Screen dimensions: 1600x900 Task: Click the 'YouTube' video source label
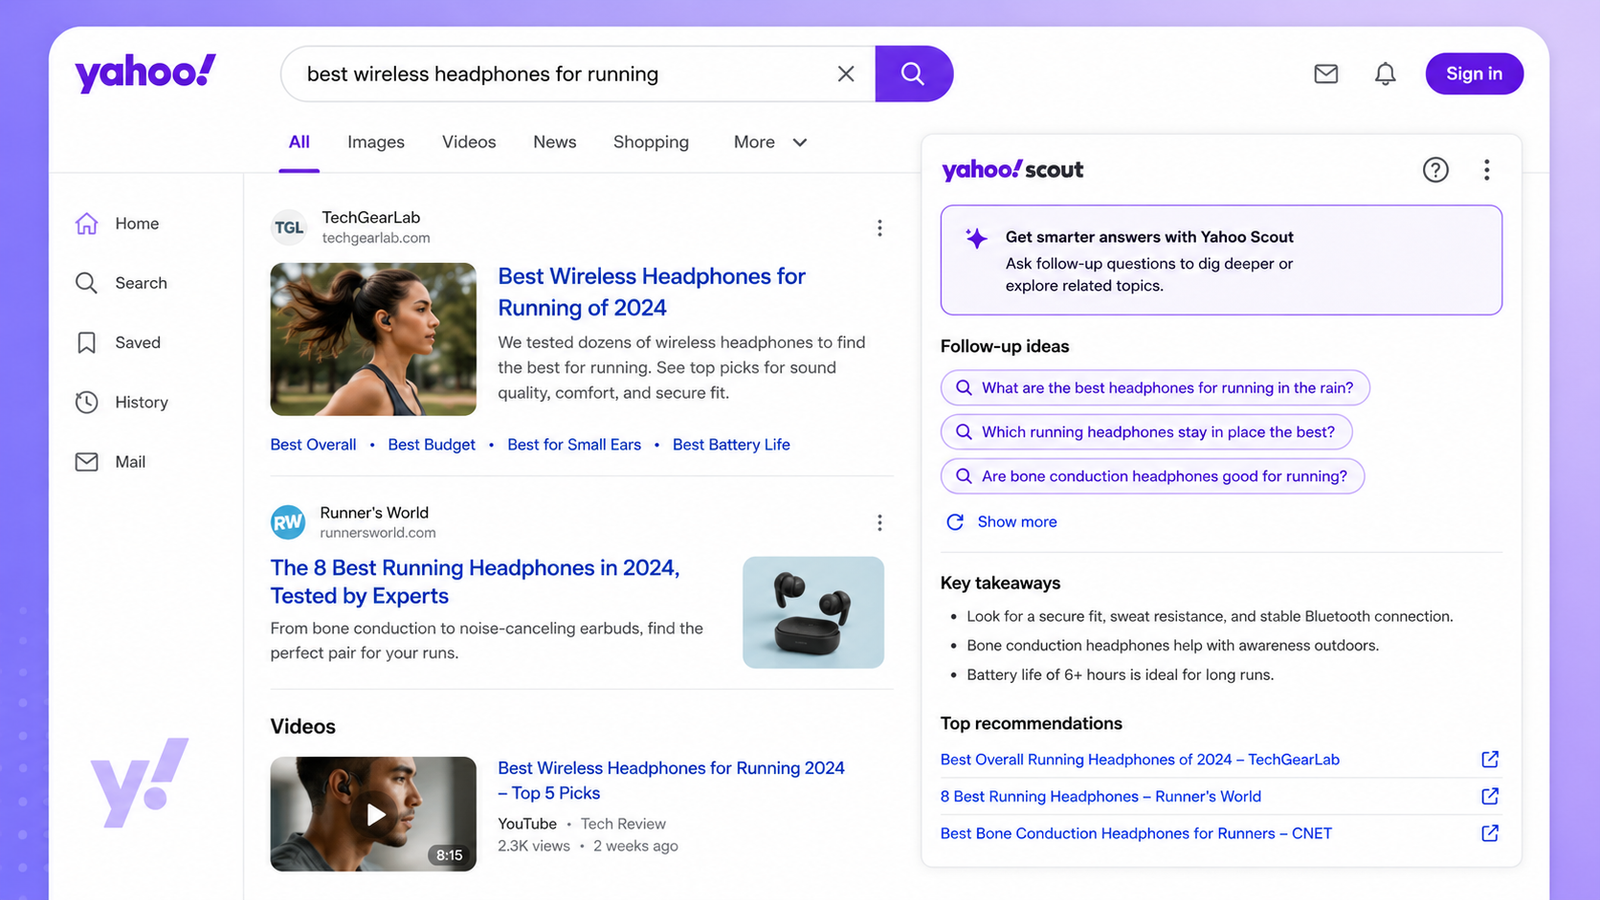click(x=527, y=824)
